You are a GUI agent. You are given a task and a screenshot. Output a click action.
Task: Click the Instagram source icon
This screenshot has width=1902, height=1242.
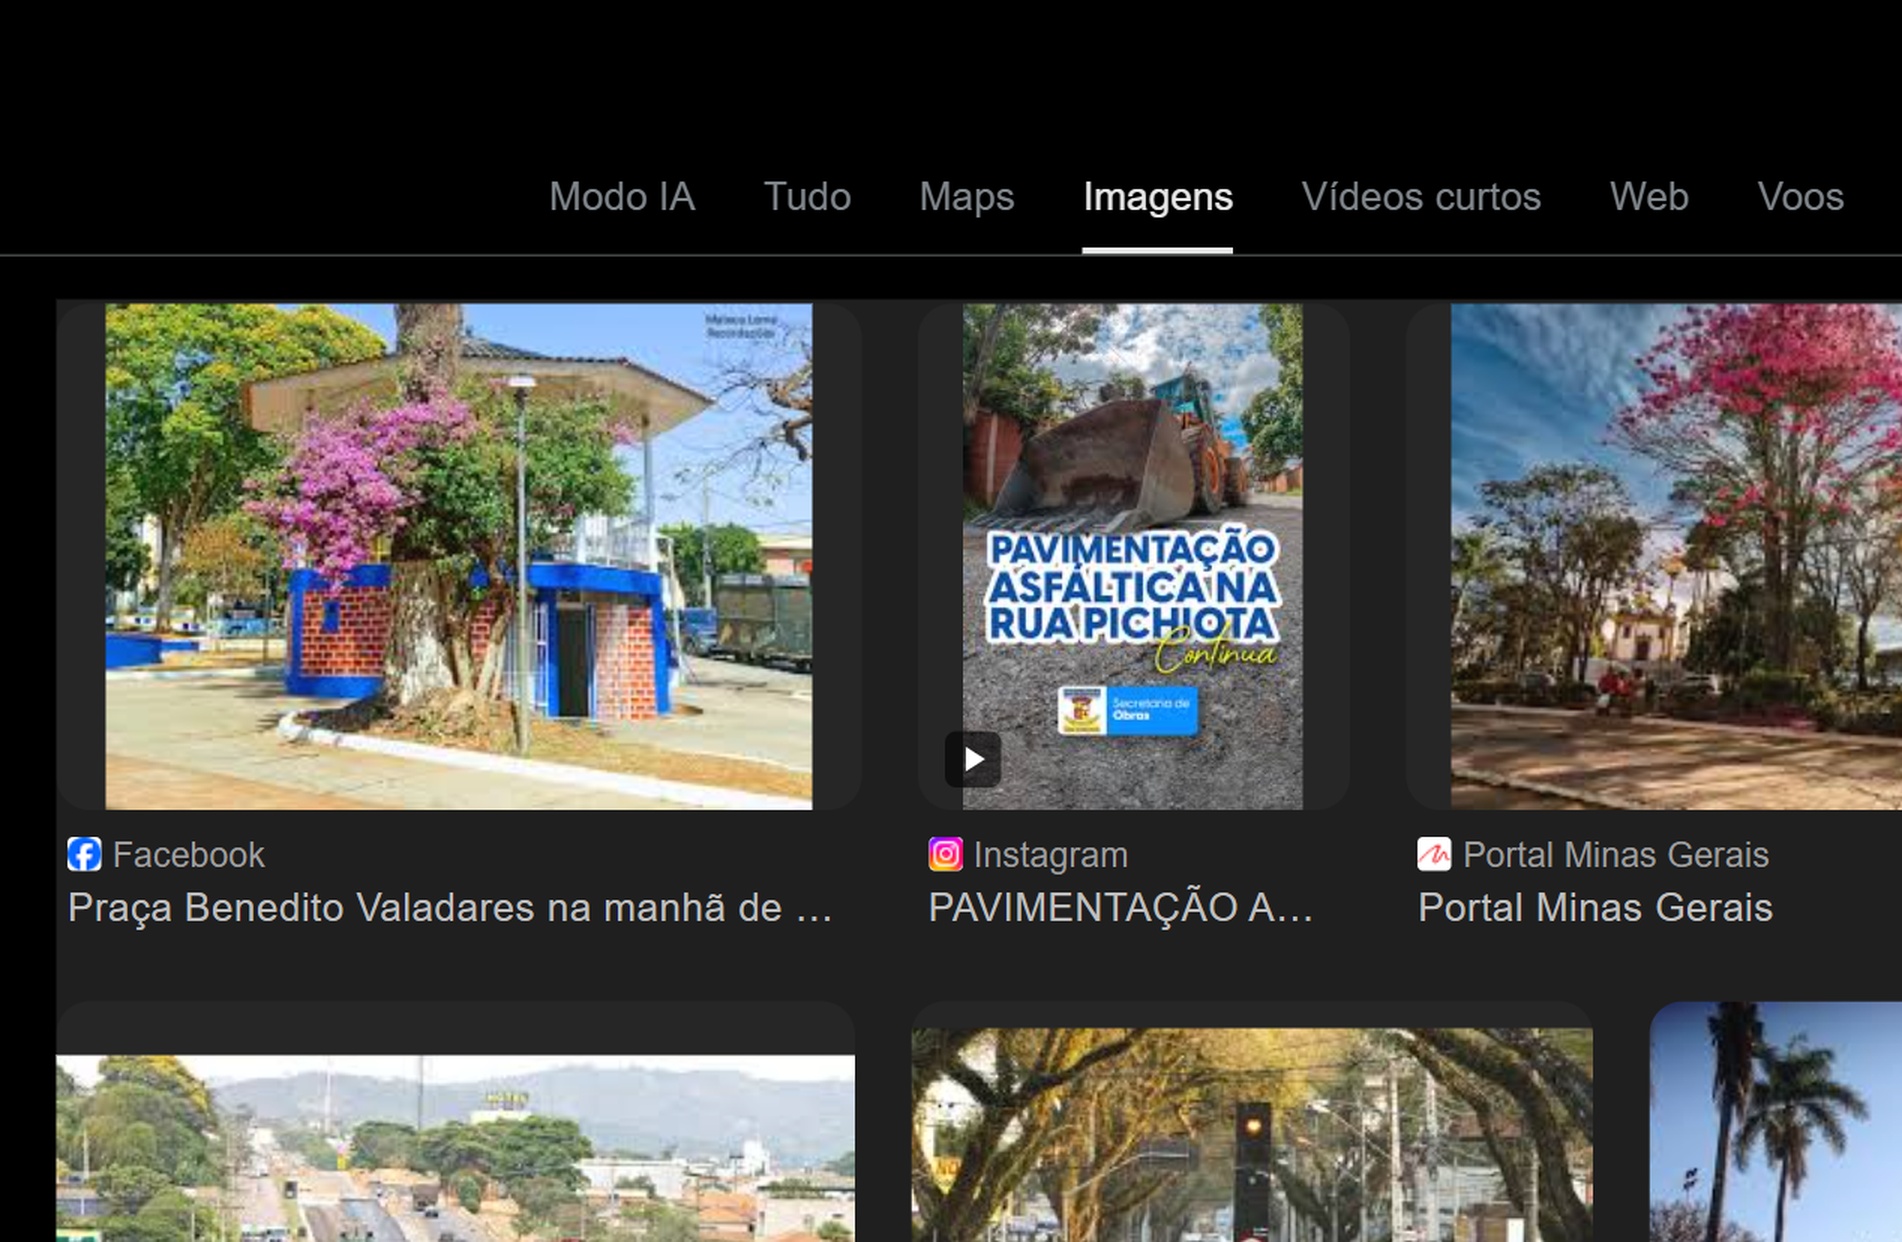click(x=945, y=854)
